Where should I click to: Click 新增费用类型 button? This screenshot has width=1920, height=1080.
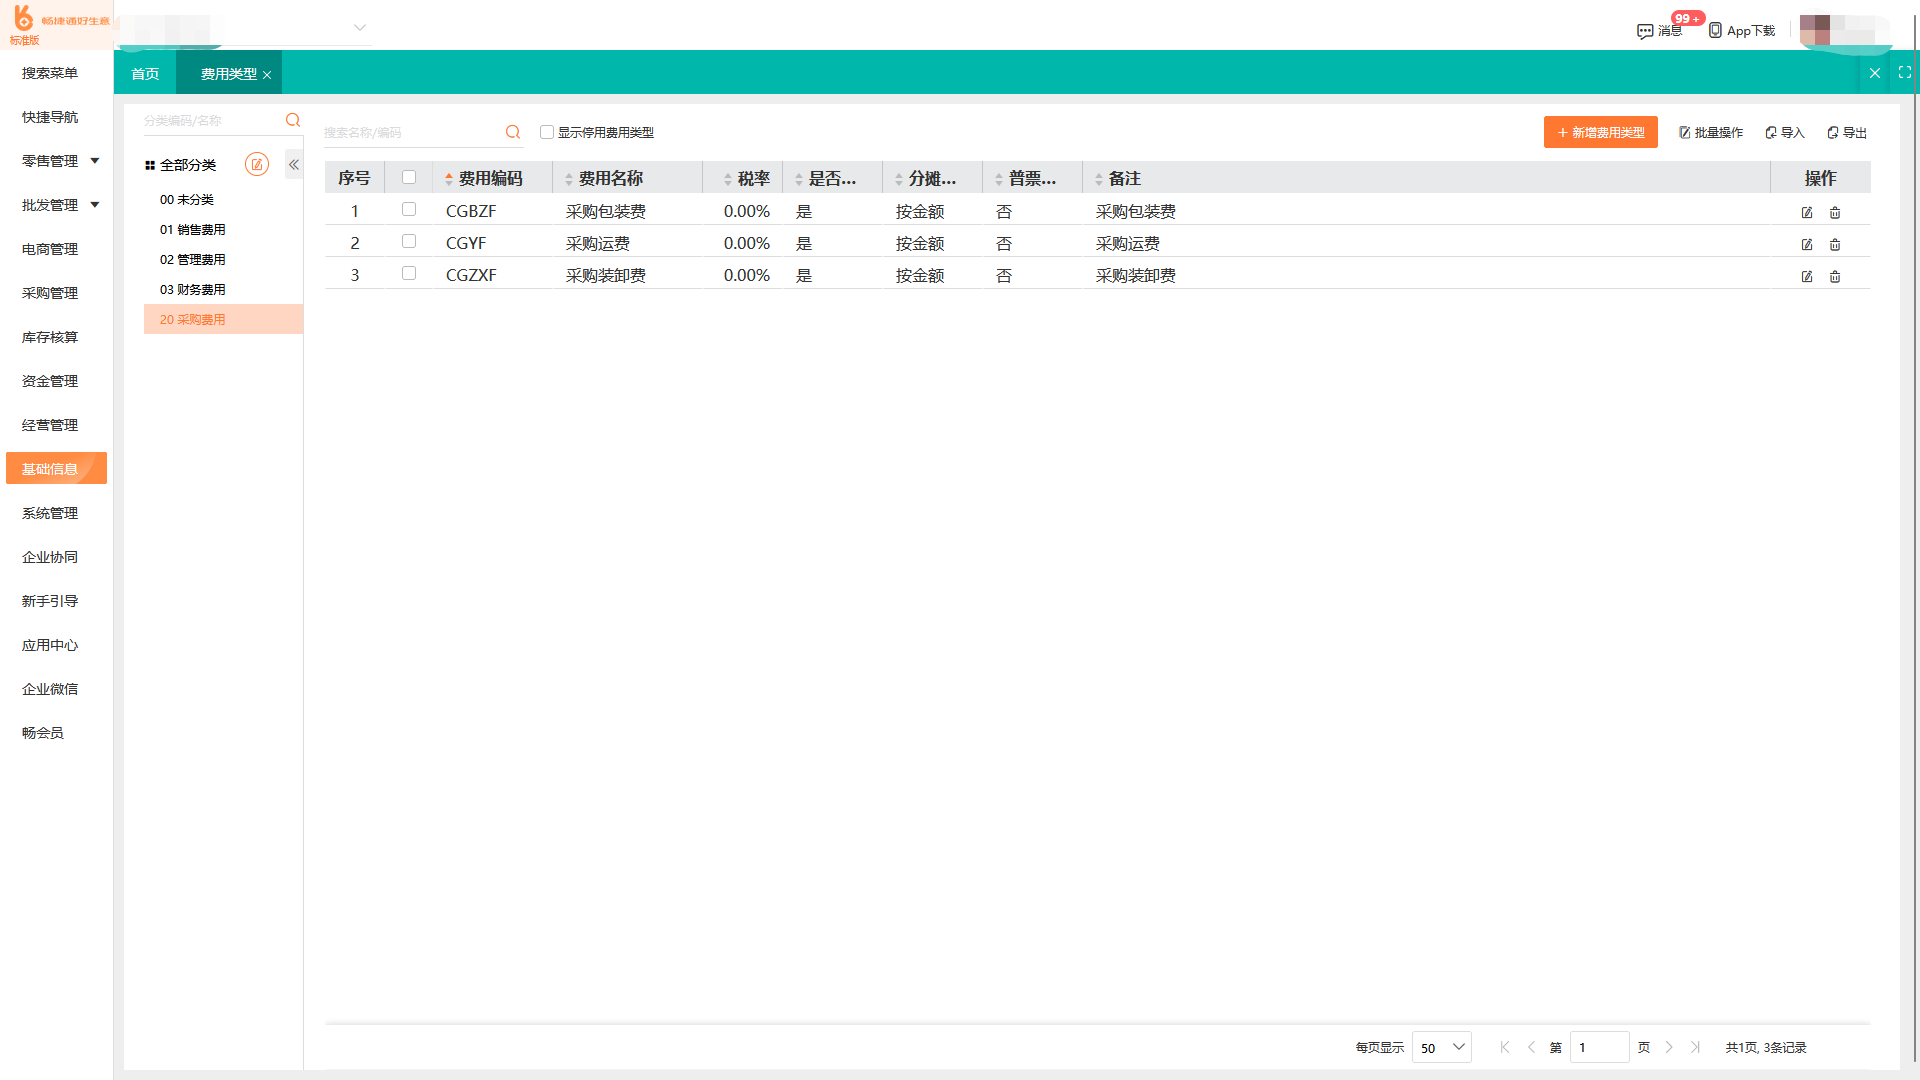pyautogui.click(x=1600, y=132)
